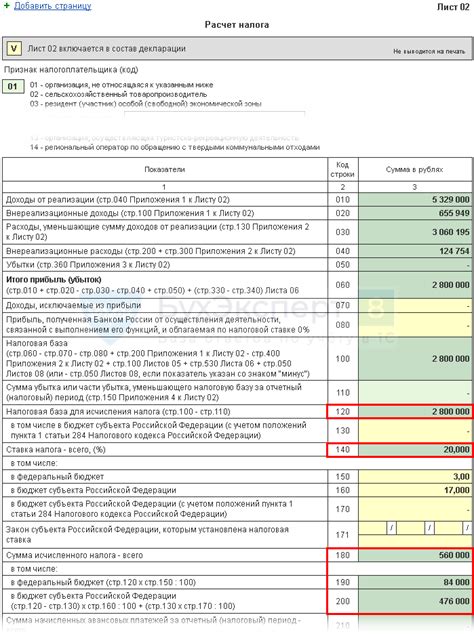Click the 'Не выводится на печать' note
Screen dimensions: 474x636
pos(429,51)
